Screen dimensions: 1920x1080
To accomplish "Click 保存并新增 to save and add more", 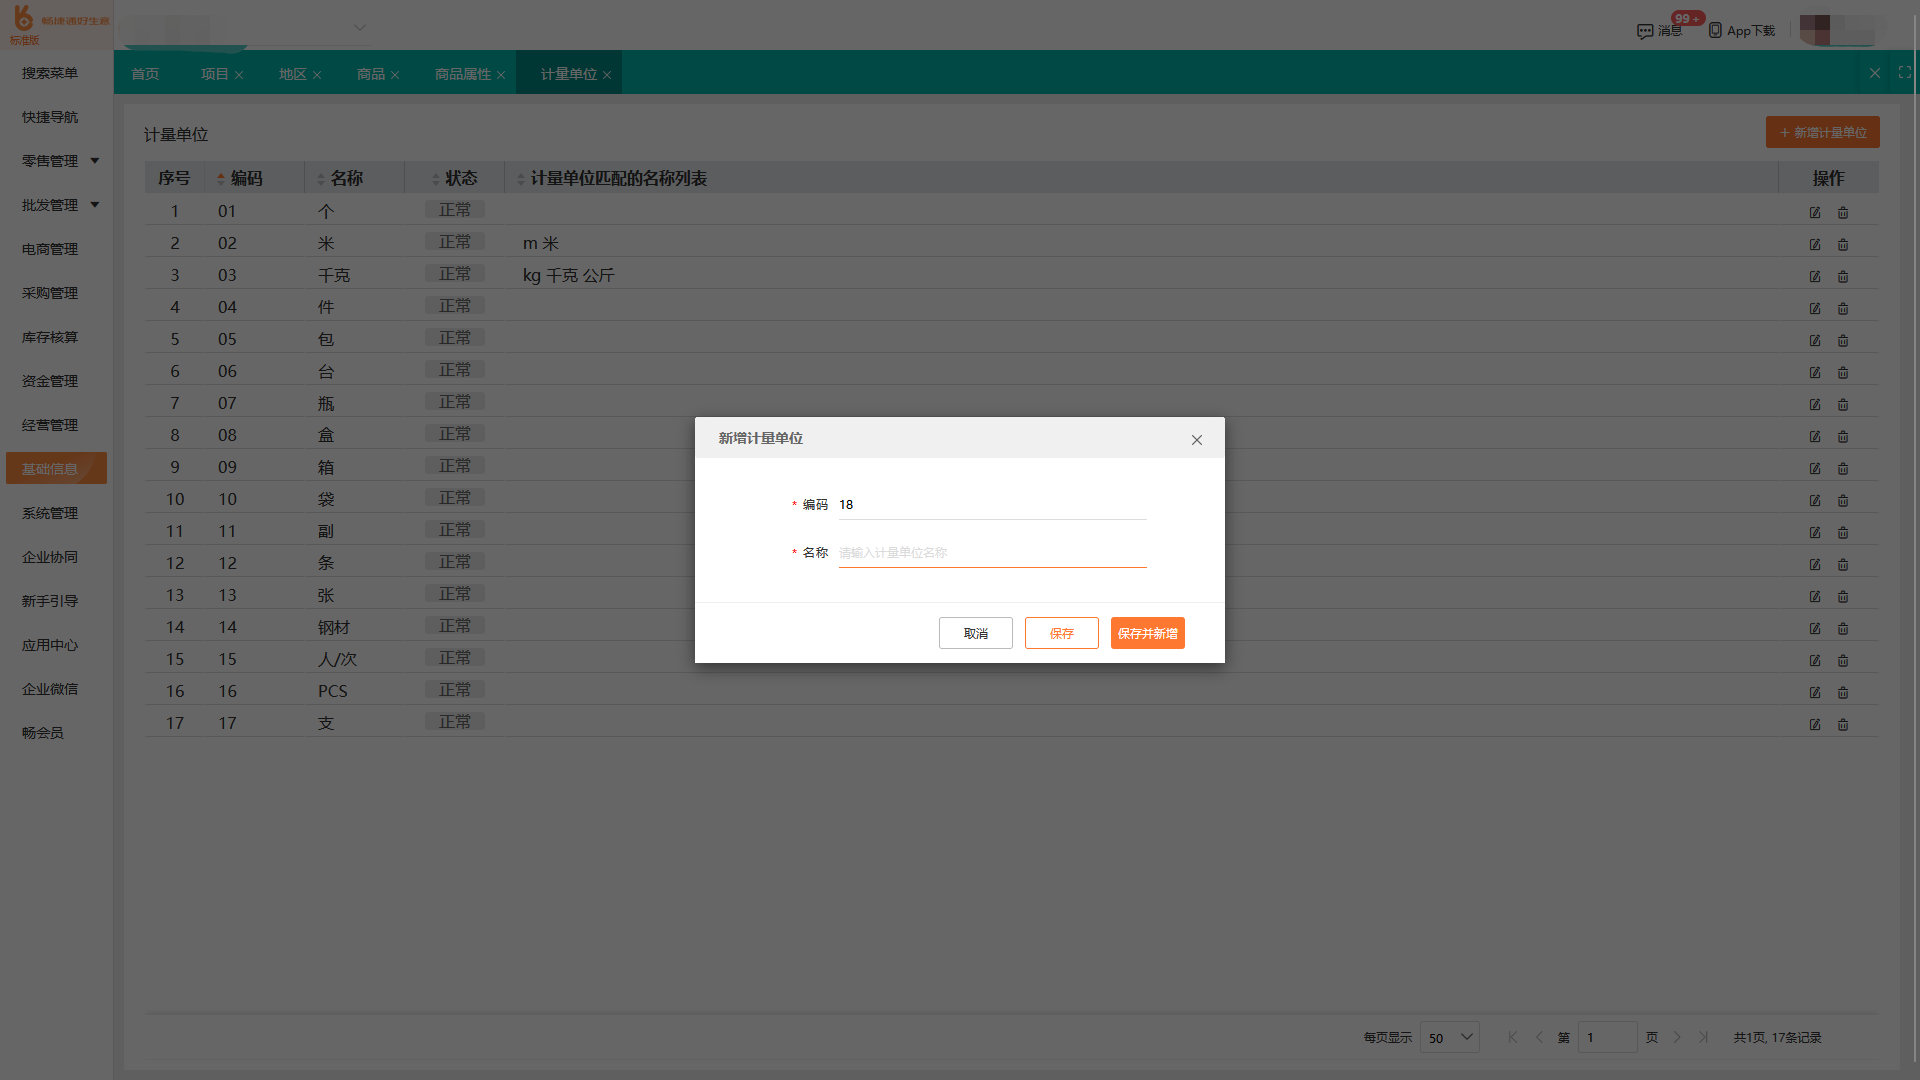I will 1146,633.
